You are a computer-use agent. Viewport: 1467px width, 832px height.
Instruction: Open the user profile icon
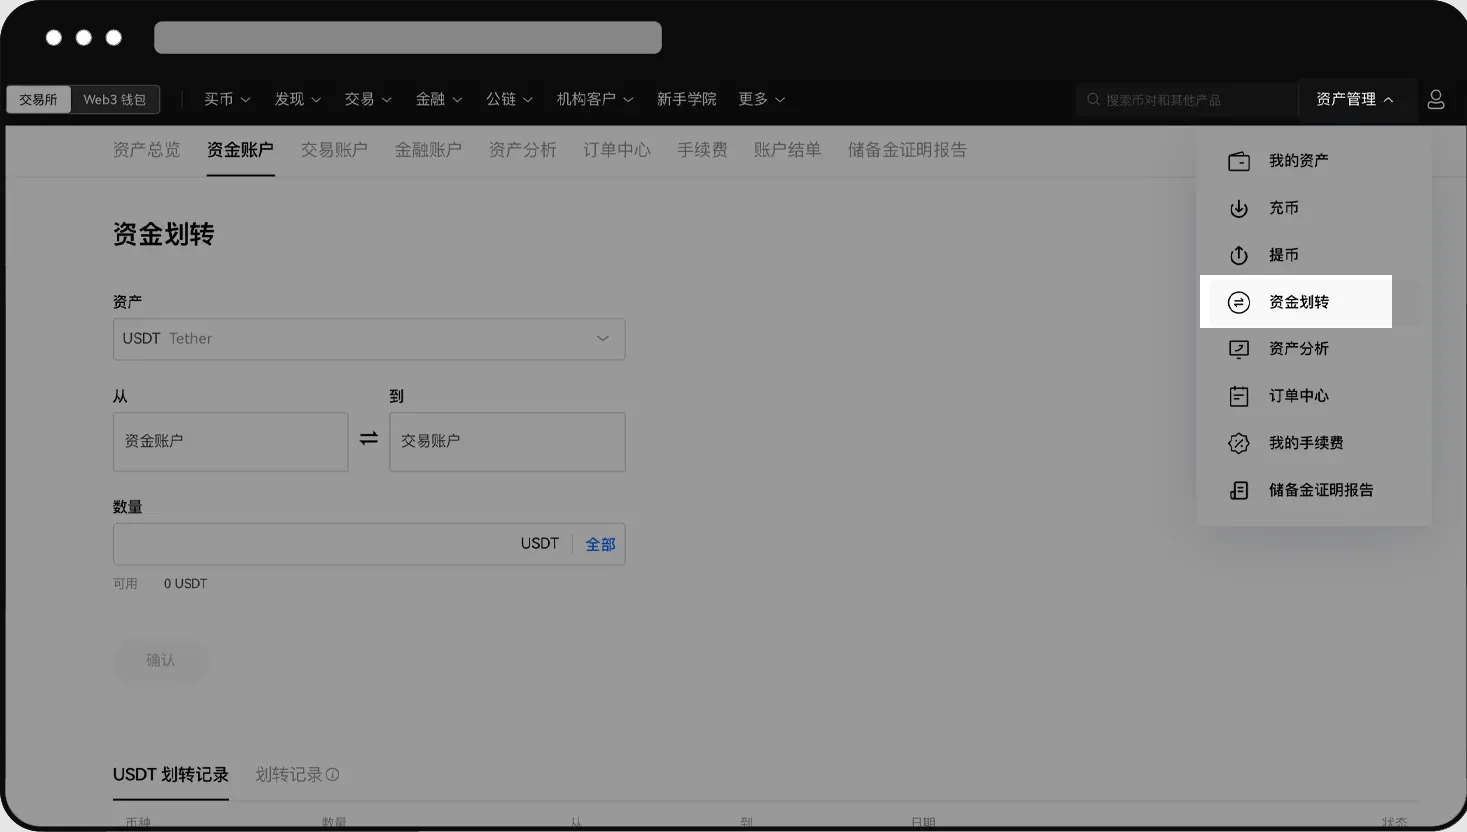point(1435,99)
